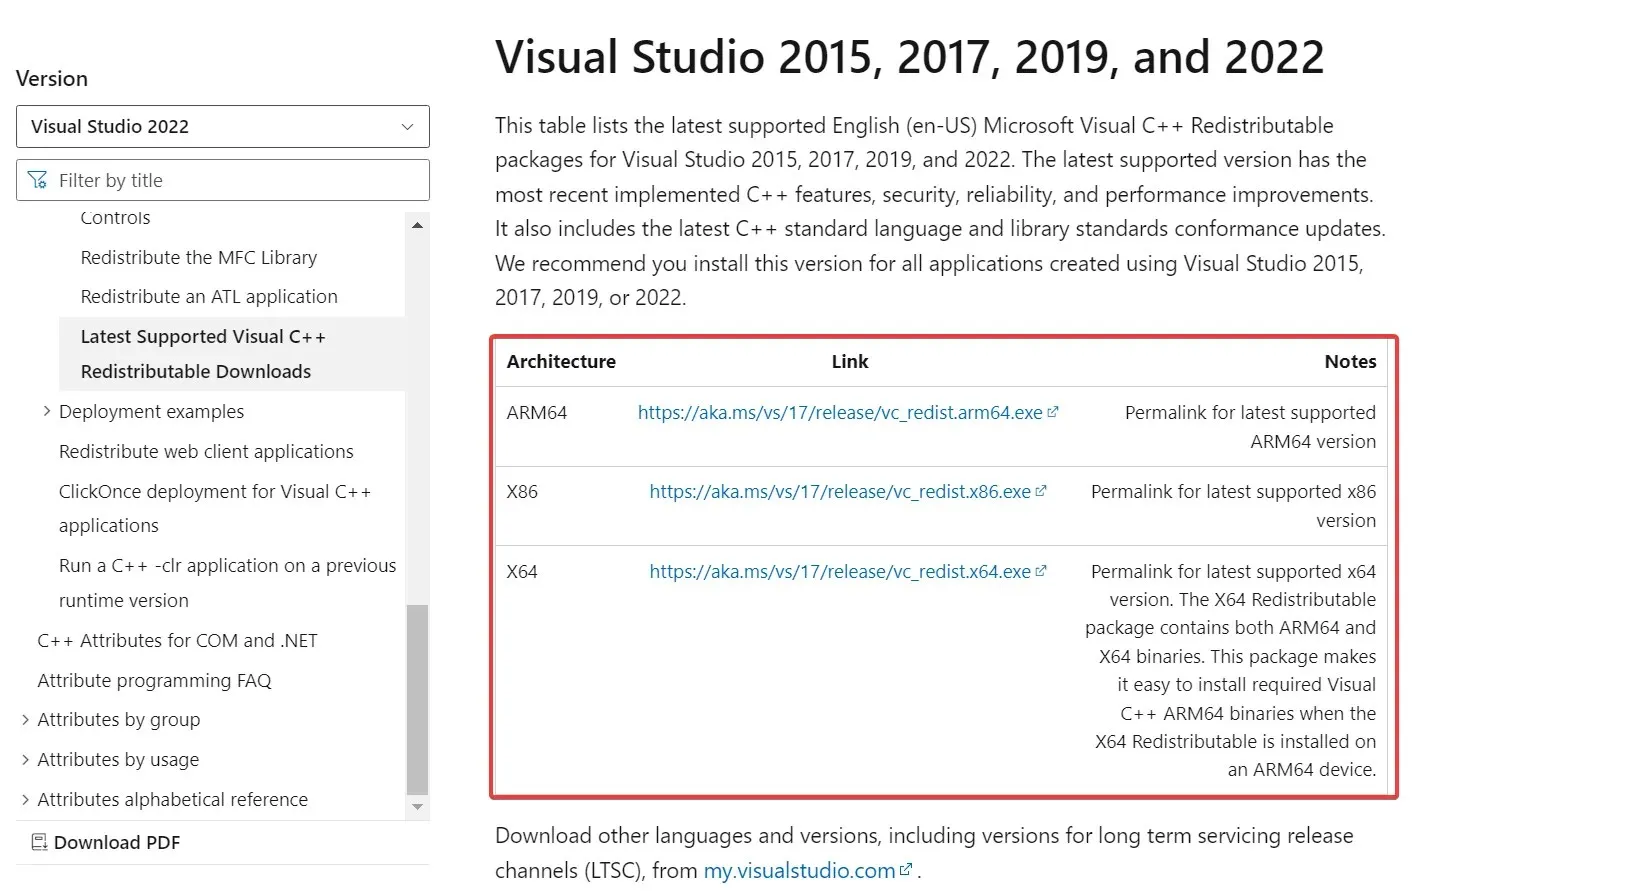
Task: Click the X64 architecture cell
Action: (522, 571)
